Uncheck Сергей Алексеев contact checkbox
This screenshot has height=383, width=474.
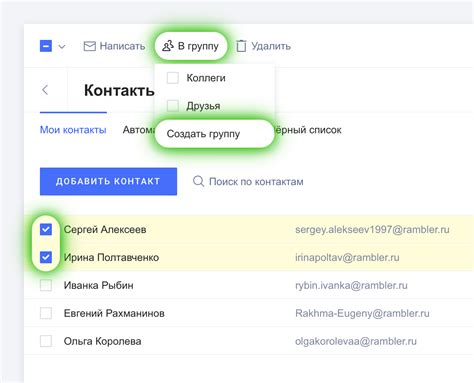tap(46, 229)
